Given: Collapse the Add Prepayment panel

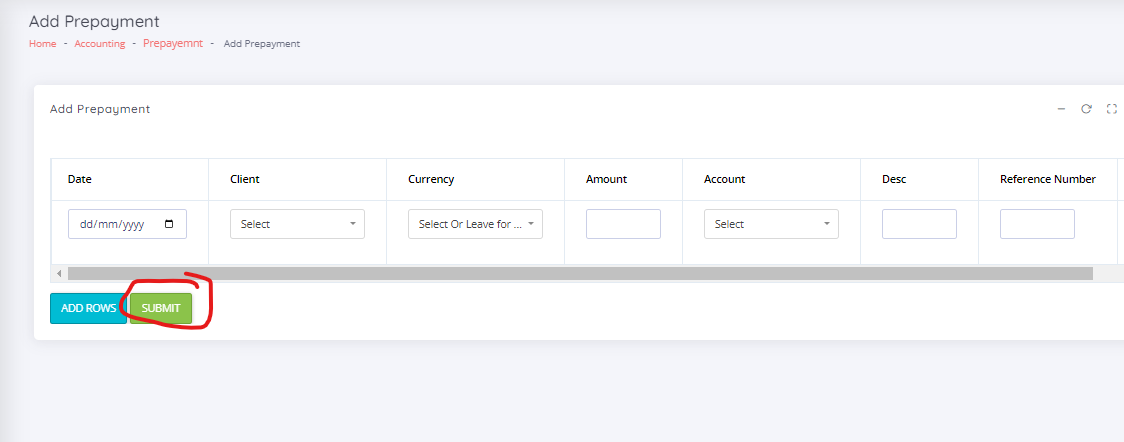Looking at the screenshot, I should pyautogui.click(x=1061, y=109).
